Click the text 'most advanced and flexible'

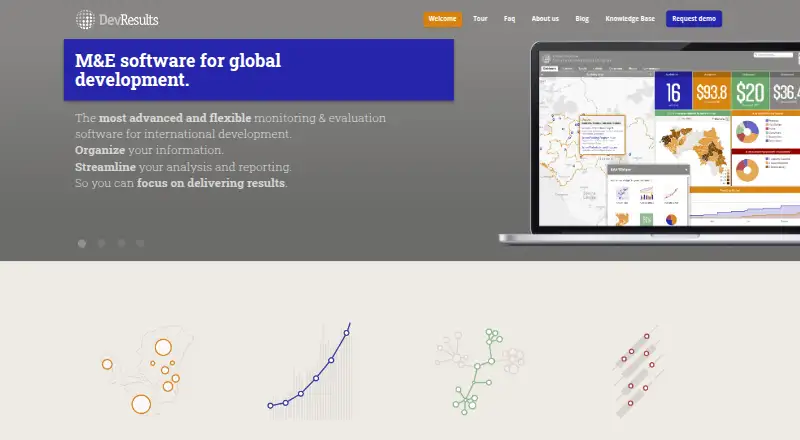[x=175, y=118]
